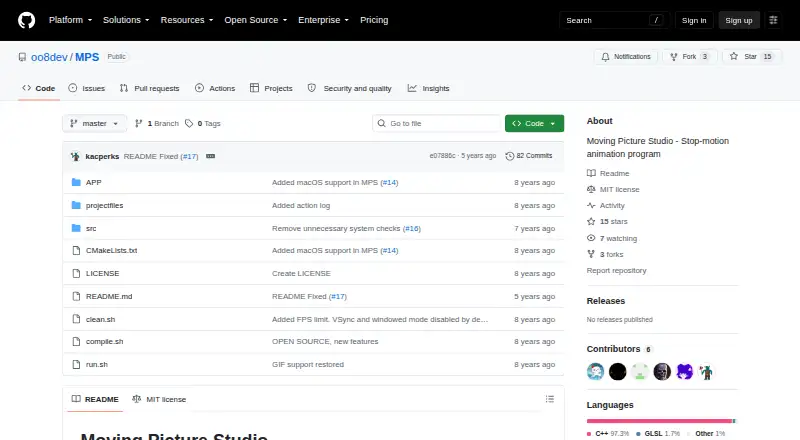Image resolution: width=800 pixels, height=440 pixels.
Task: Expand the Solutions dropdown
Action: 126,20
